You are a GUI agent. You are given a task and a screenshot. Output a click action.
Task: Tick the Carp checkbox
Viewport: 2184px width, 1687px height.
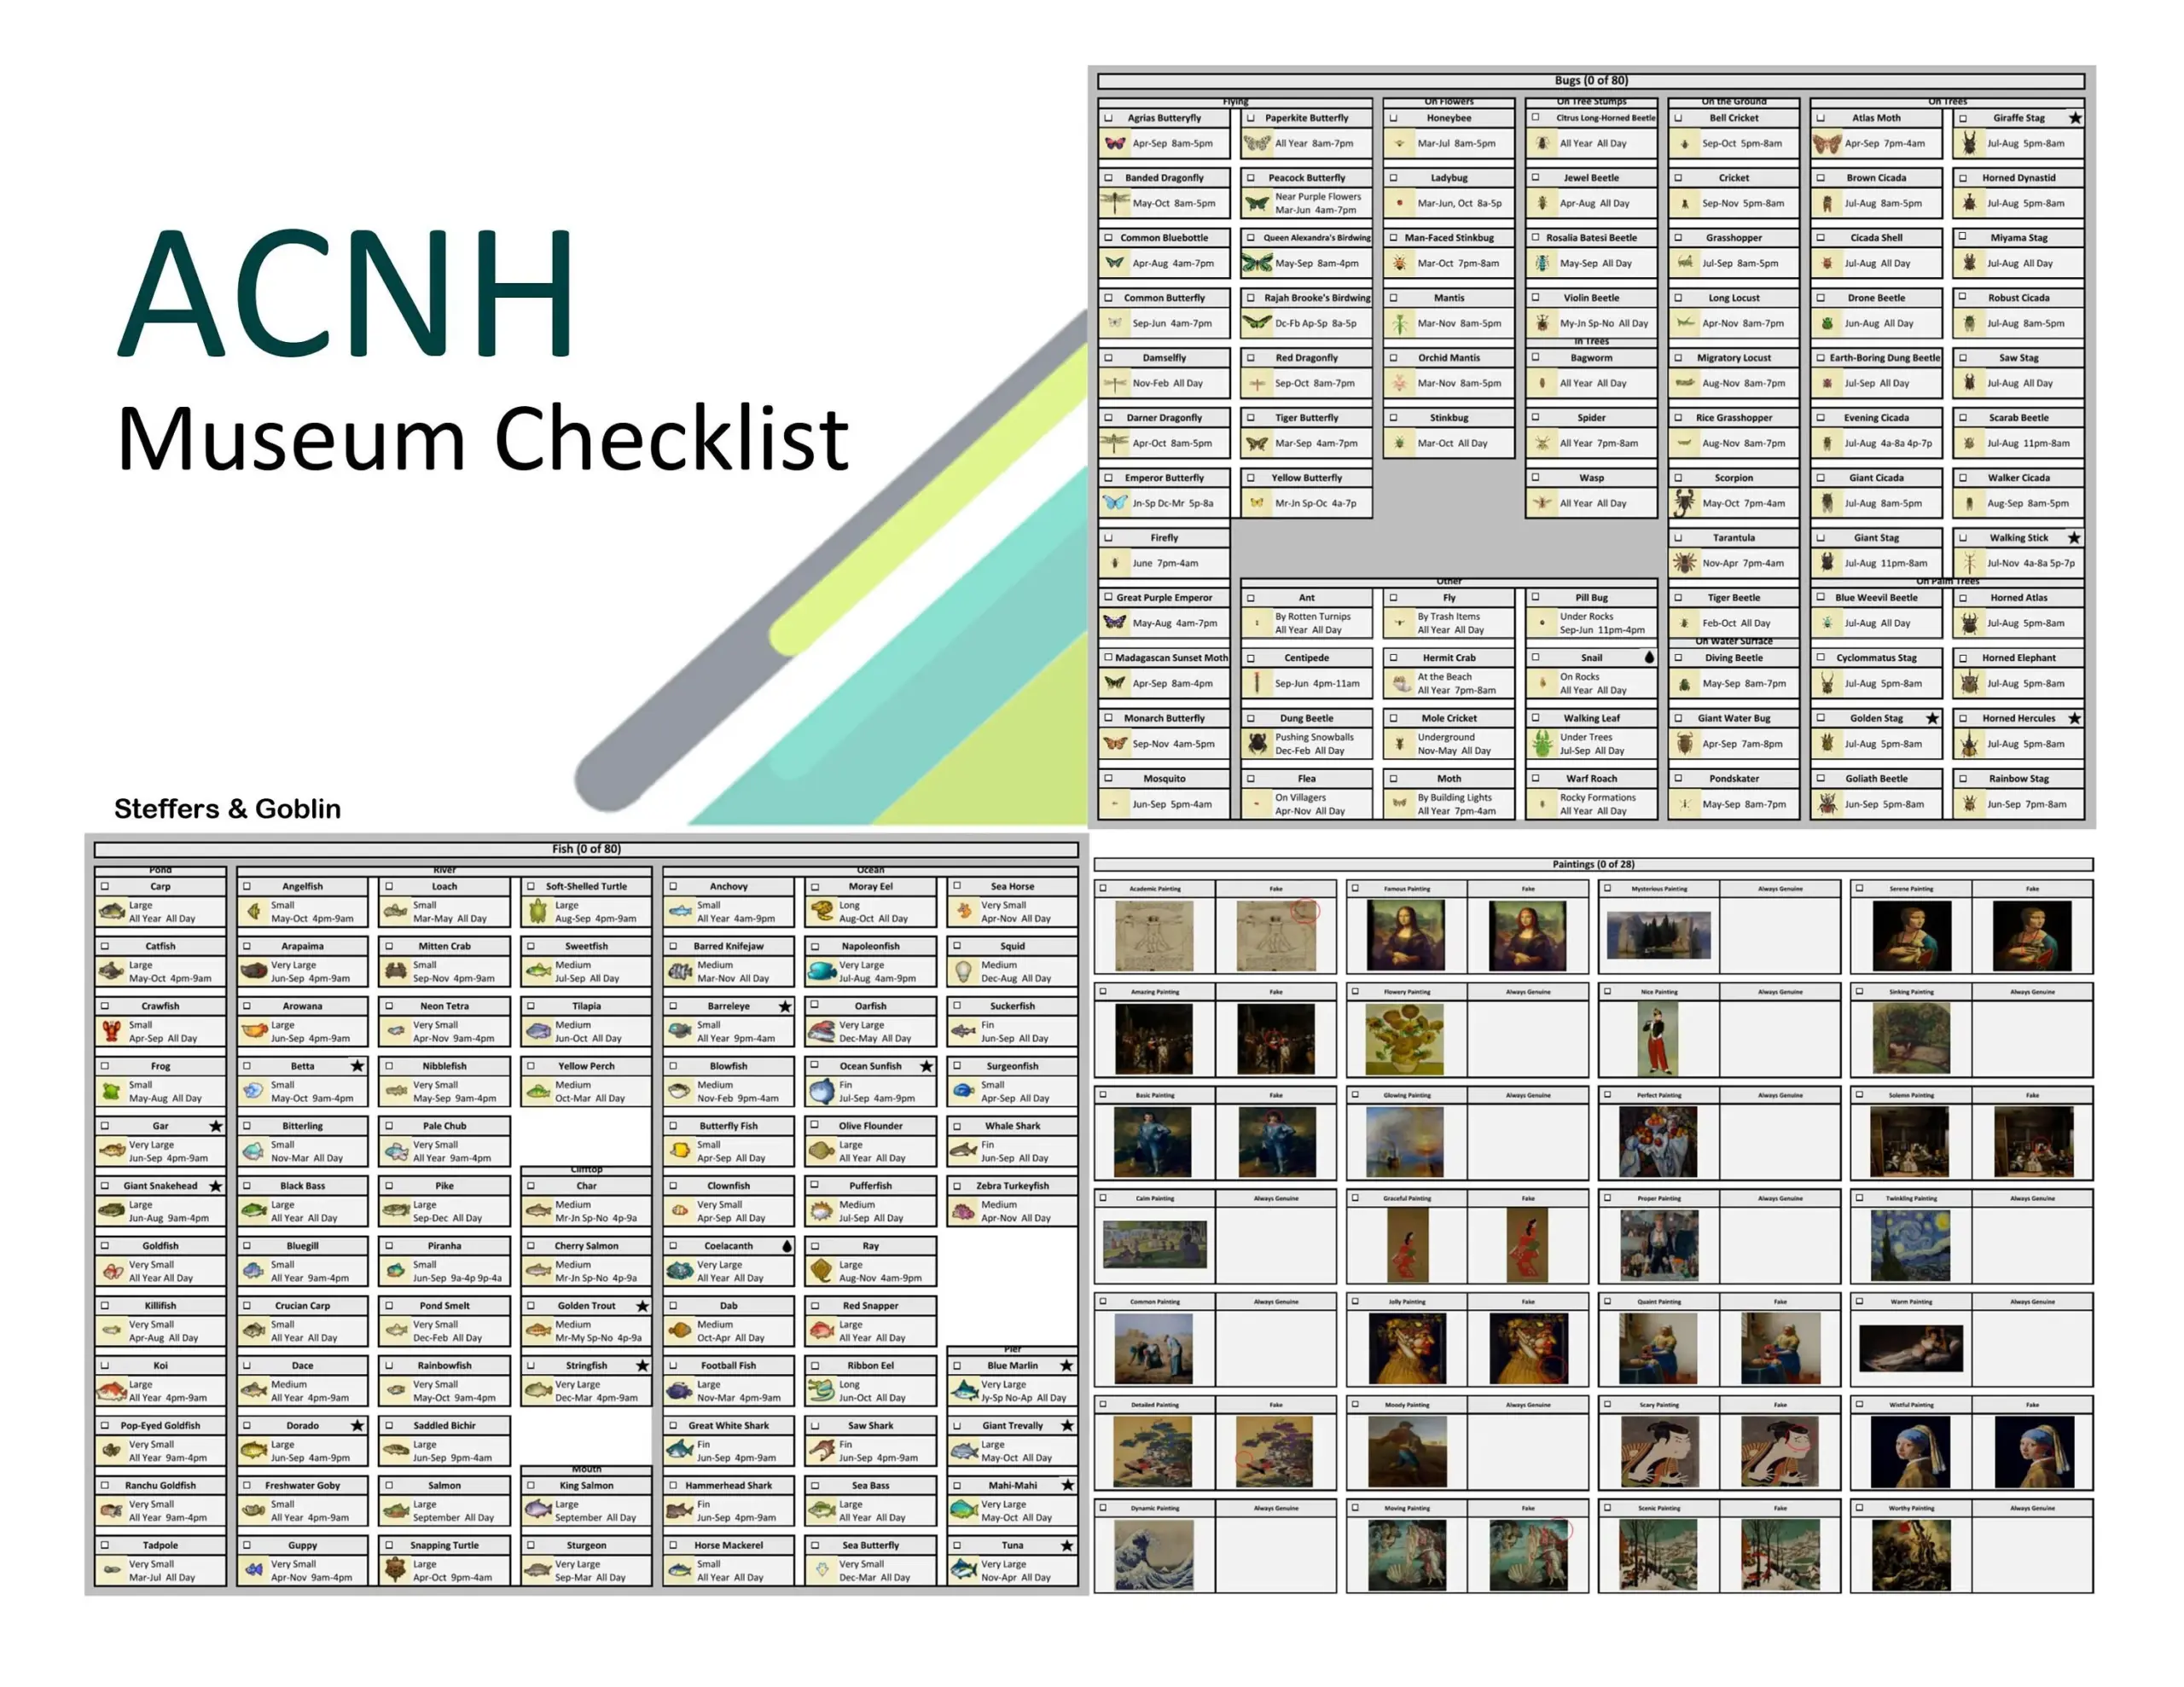pos(103,886)
